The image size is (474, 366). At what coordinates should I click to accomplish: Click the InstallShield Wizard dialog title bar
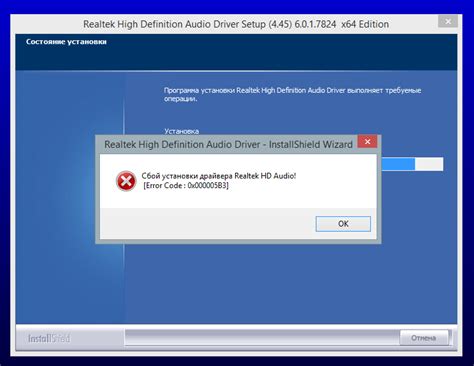(x=228, y=145)
